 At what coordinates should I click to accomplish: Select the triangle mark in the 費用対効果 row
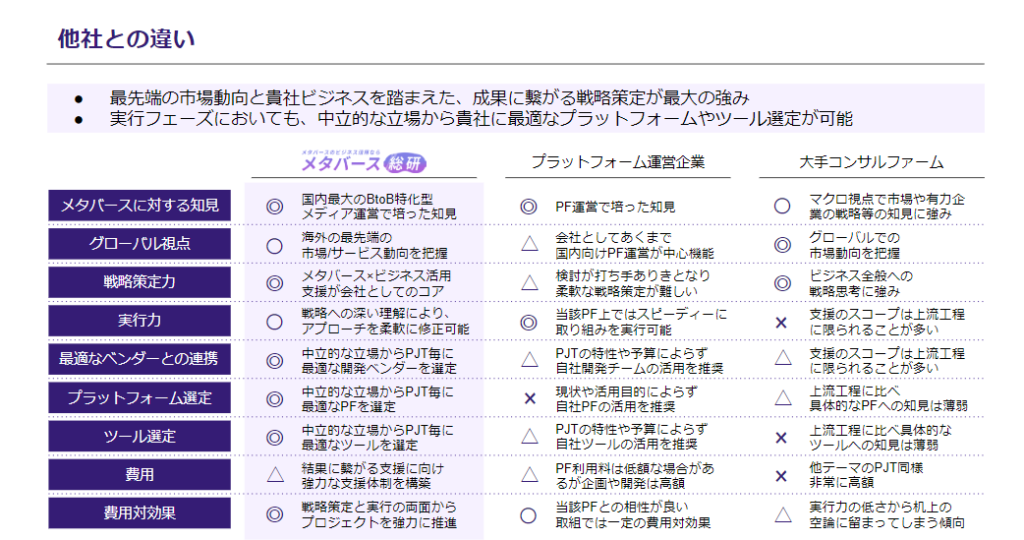782,514
